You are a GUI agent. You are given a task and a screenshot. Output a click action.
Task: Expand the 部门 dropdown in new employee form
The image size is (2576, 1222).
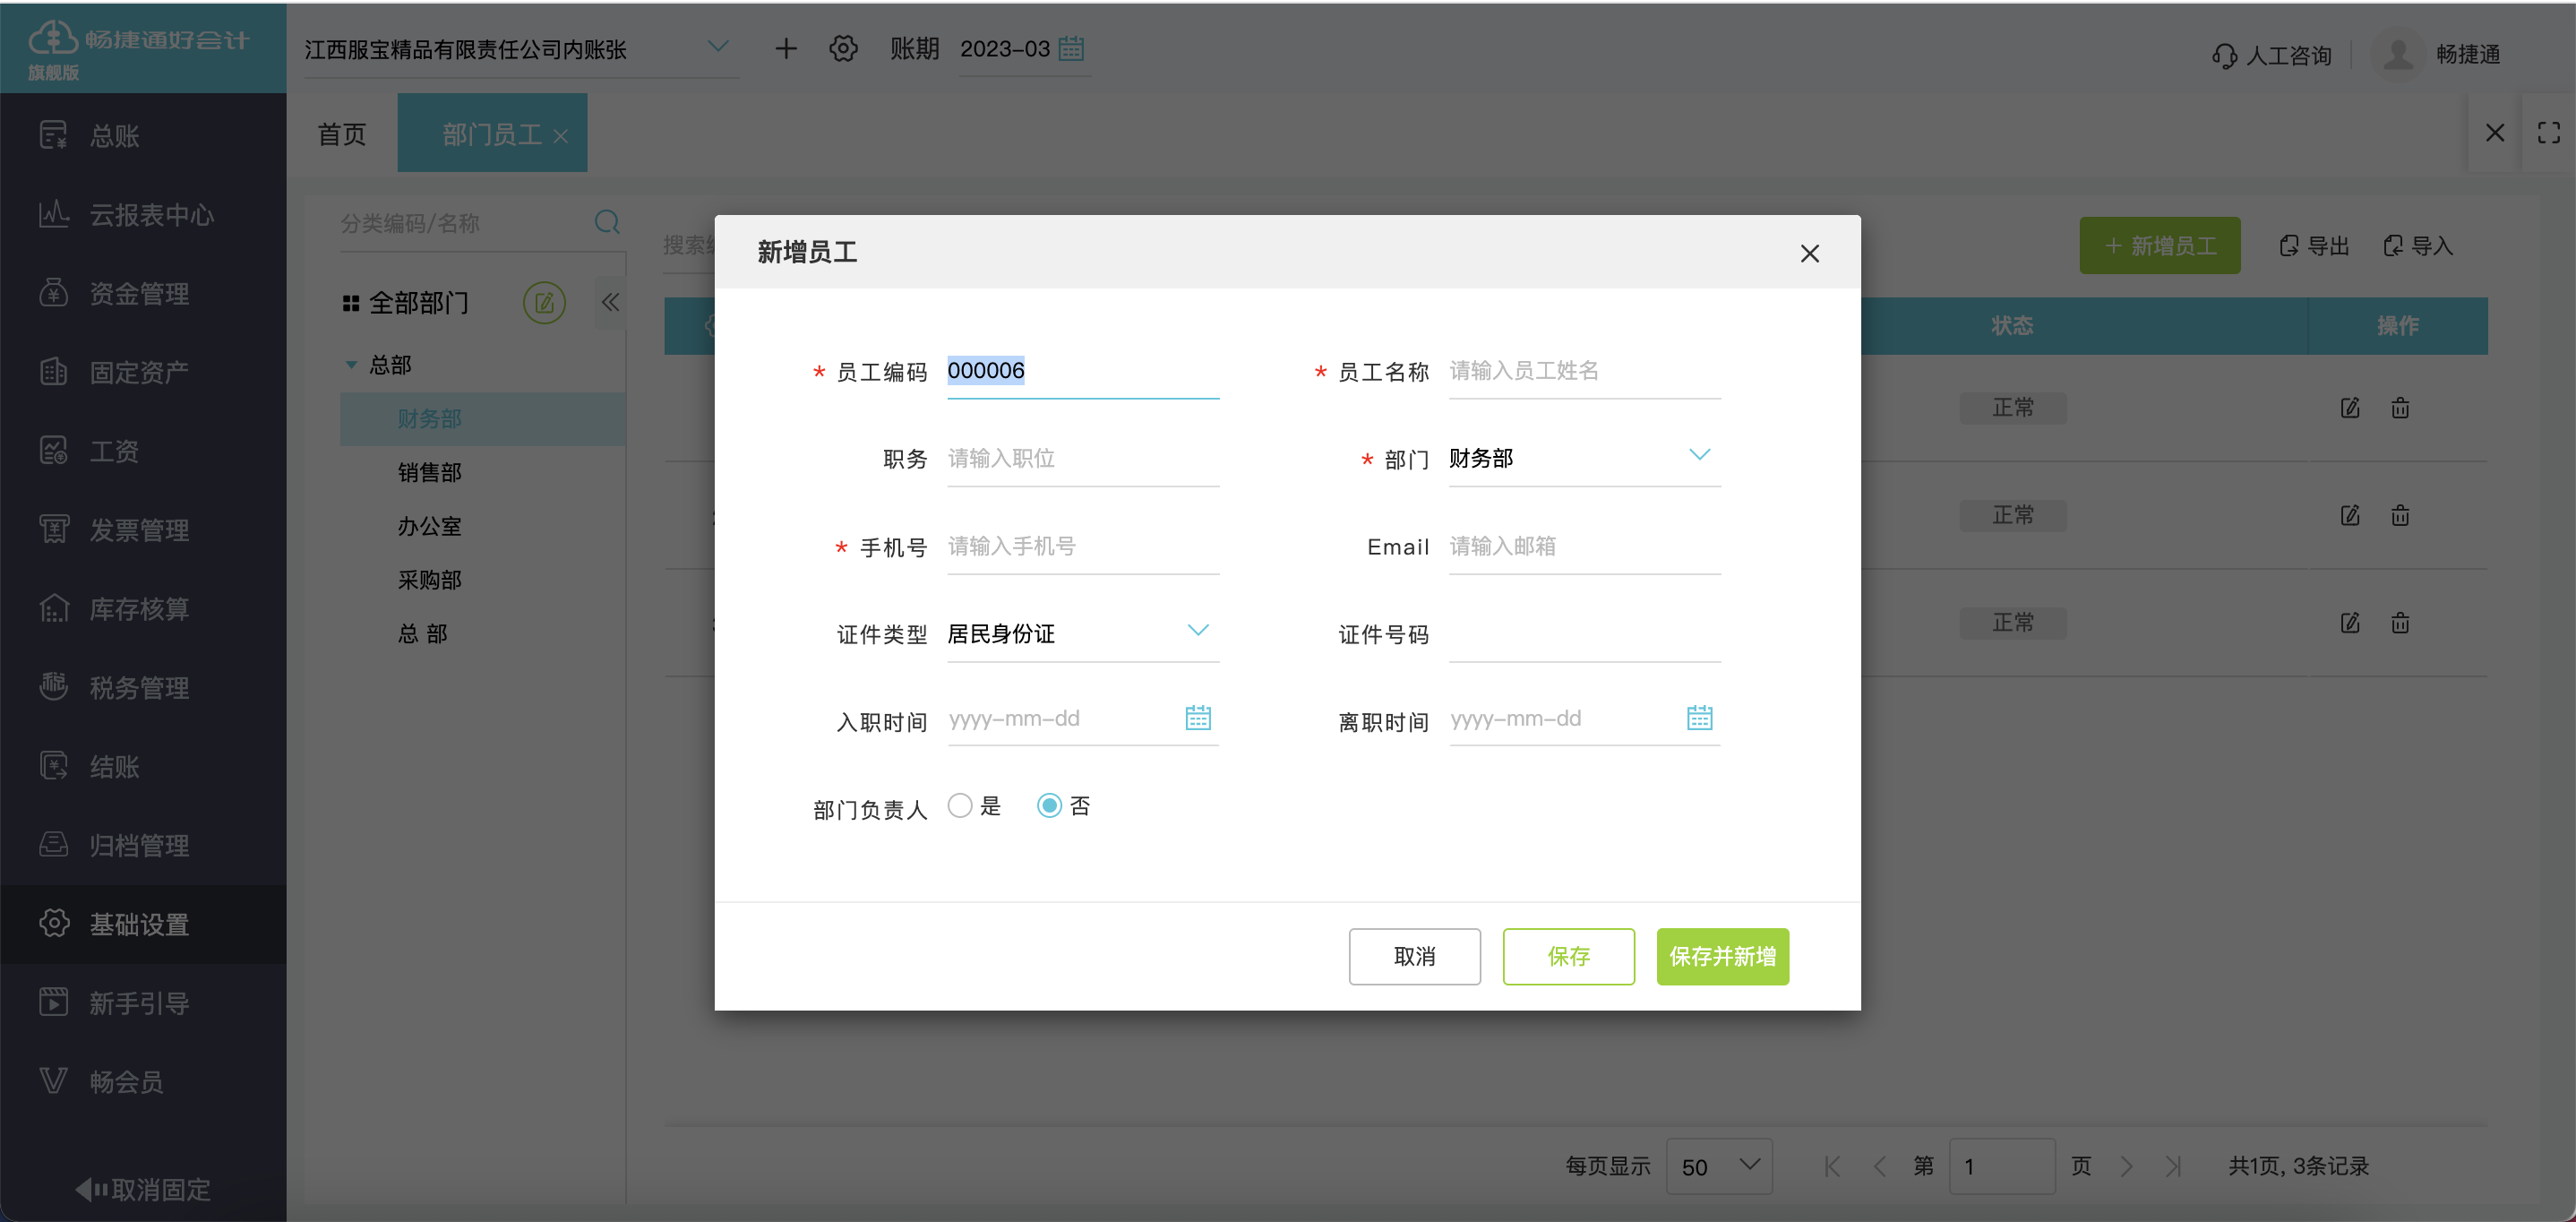pyautogui.click(x=1700, y=459)
